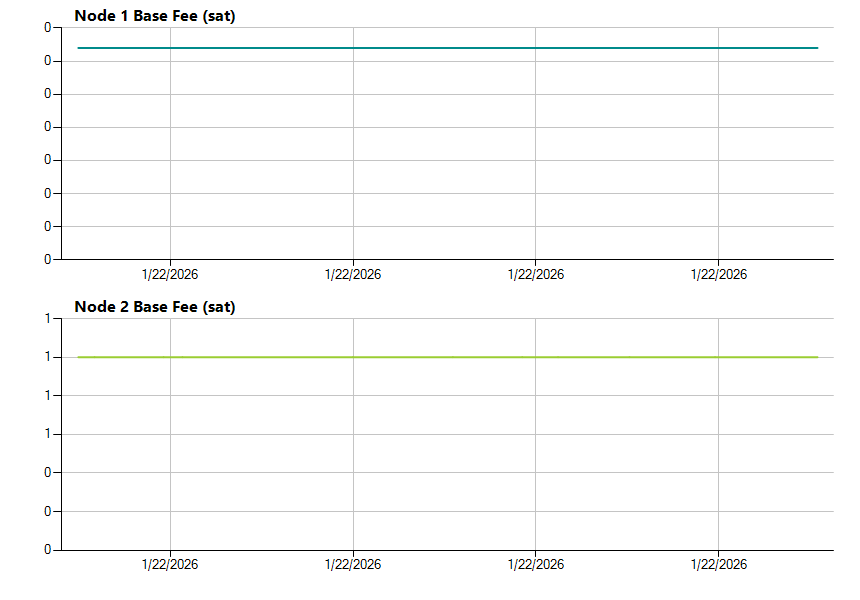
Task: Click last 1/22/2026 label under Node 1 chart
Action: [x=719, y=274]
